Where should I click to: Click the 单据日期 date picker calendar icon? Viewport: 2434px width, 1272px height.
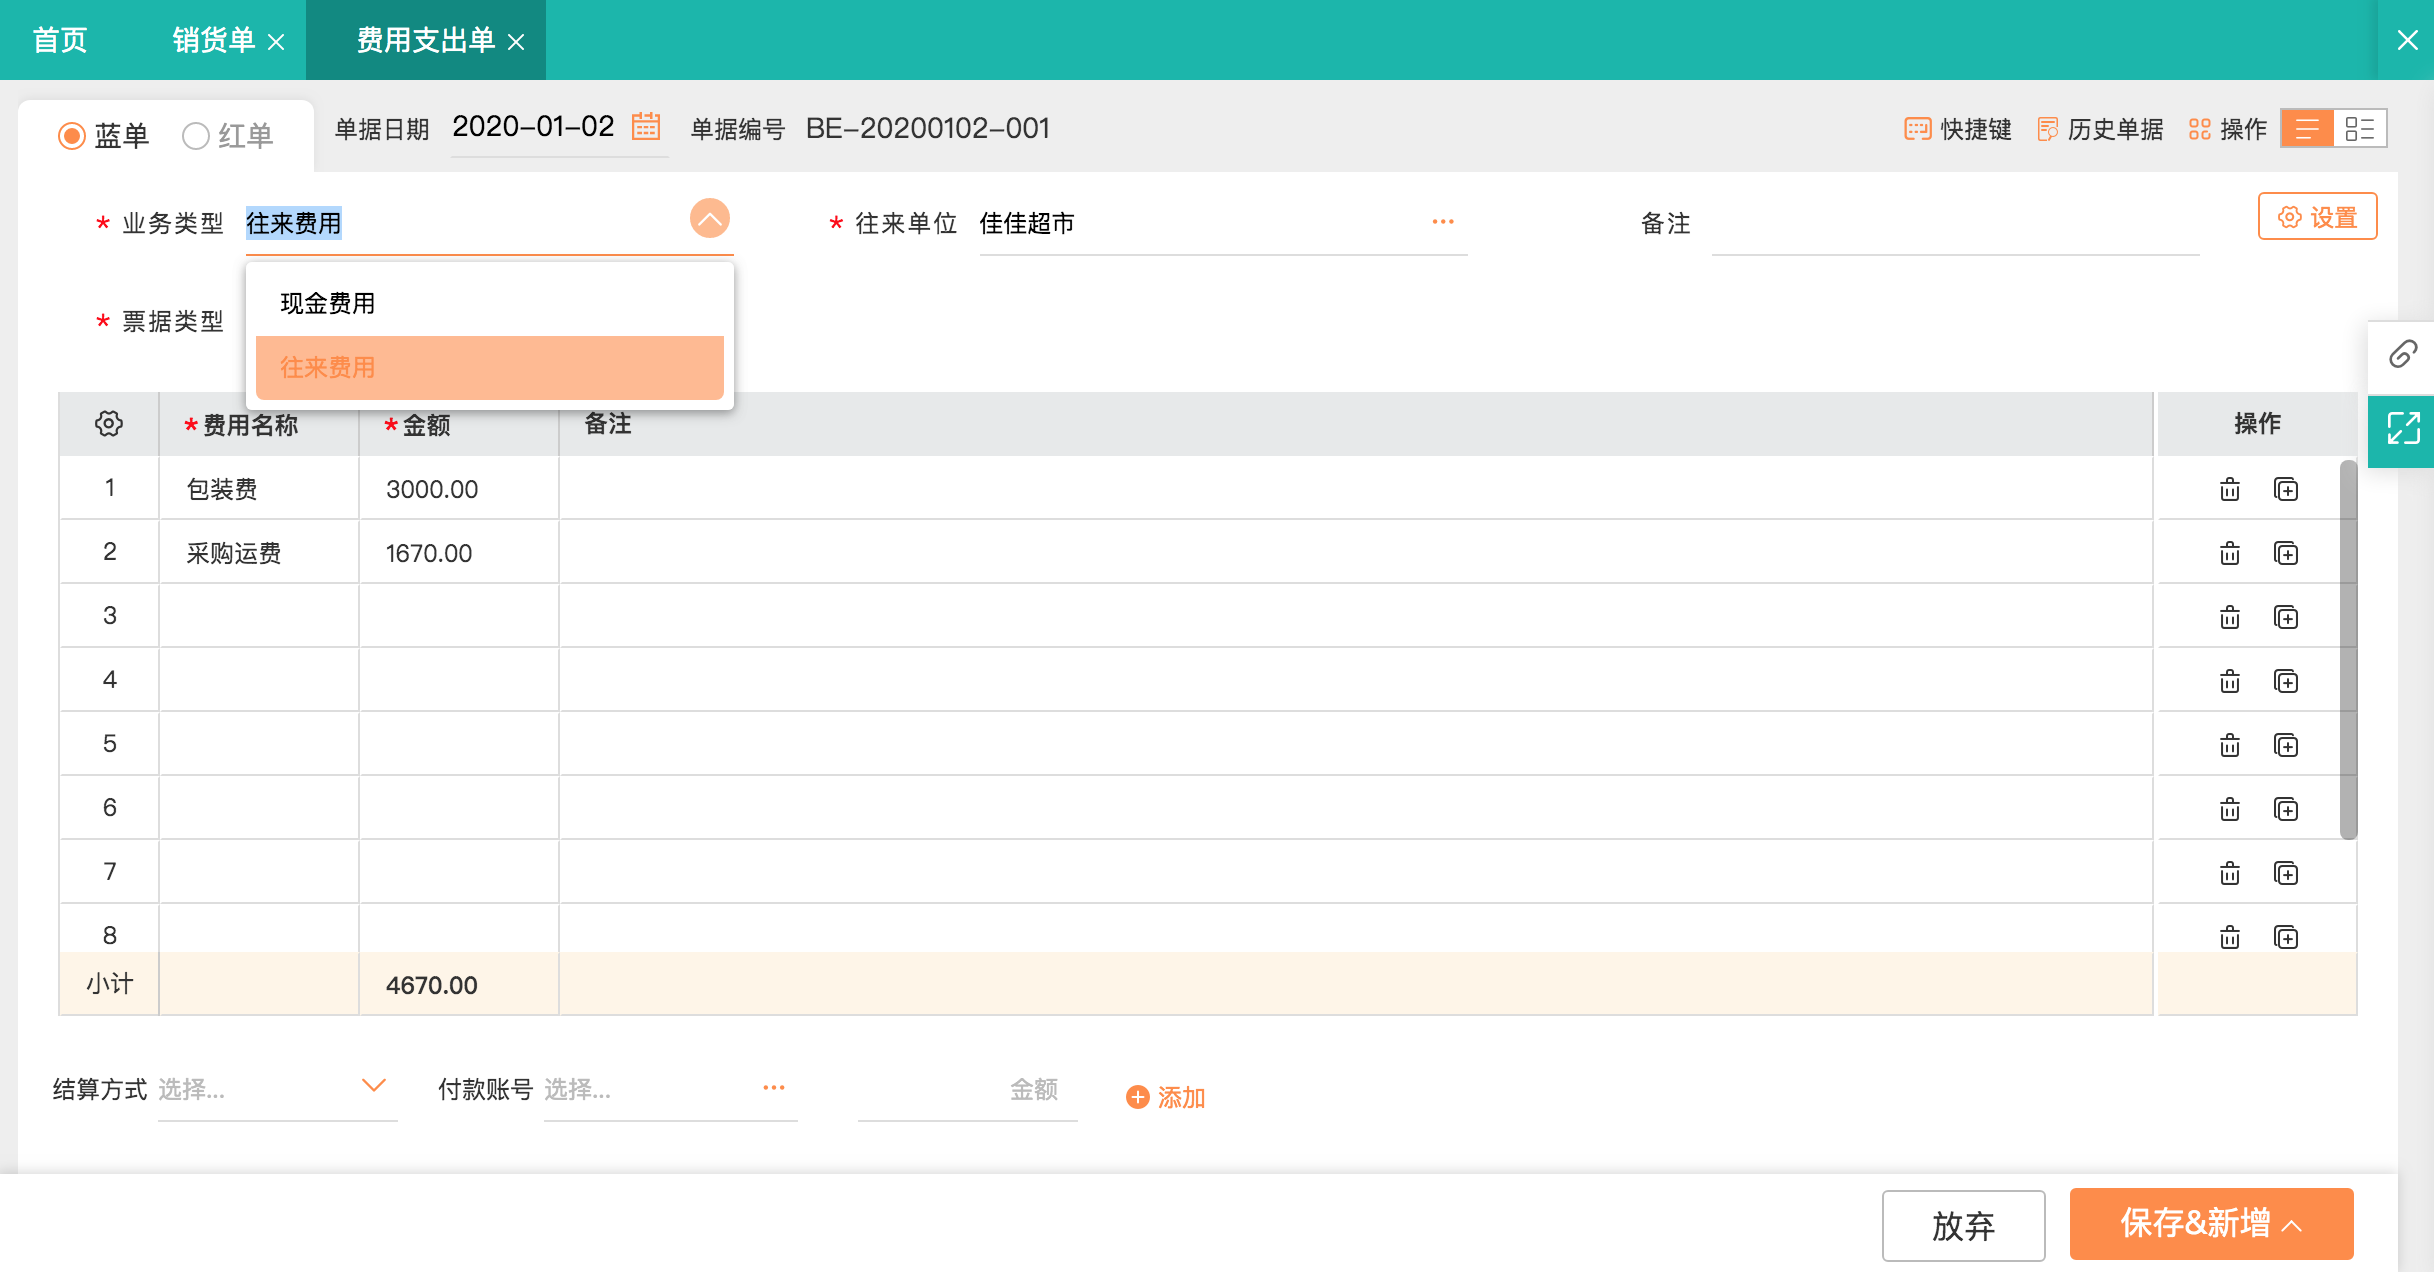(646, 129)
